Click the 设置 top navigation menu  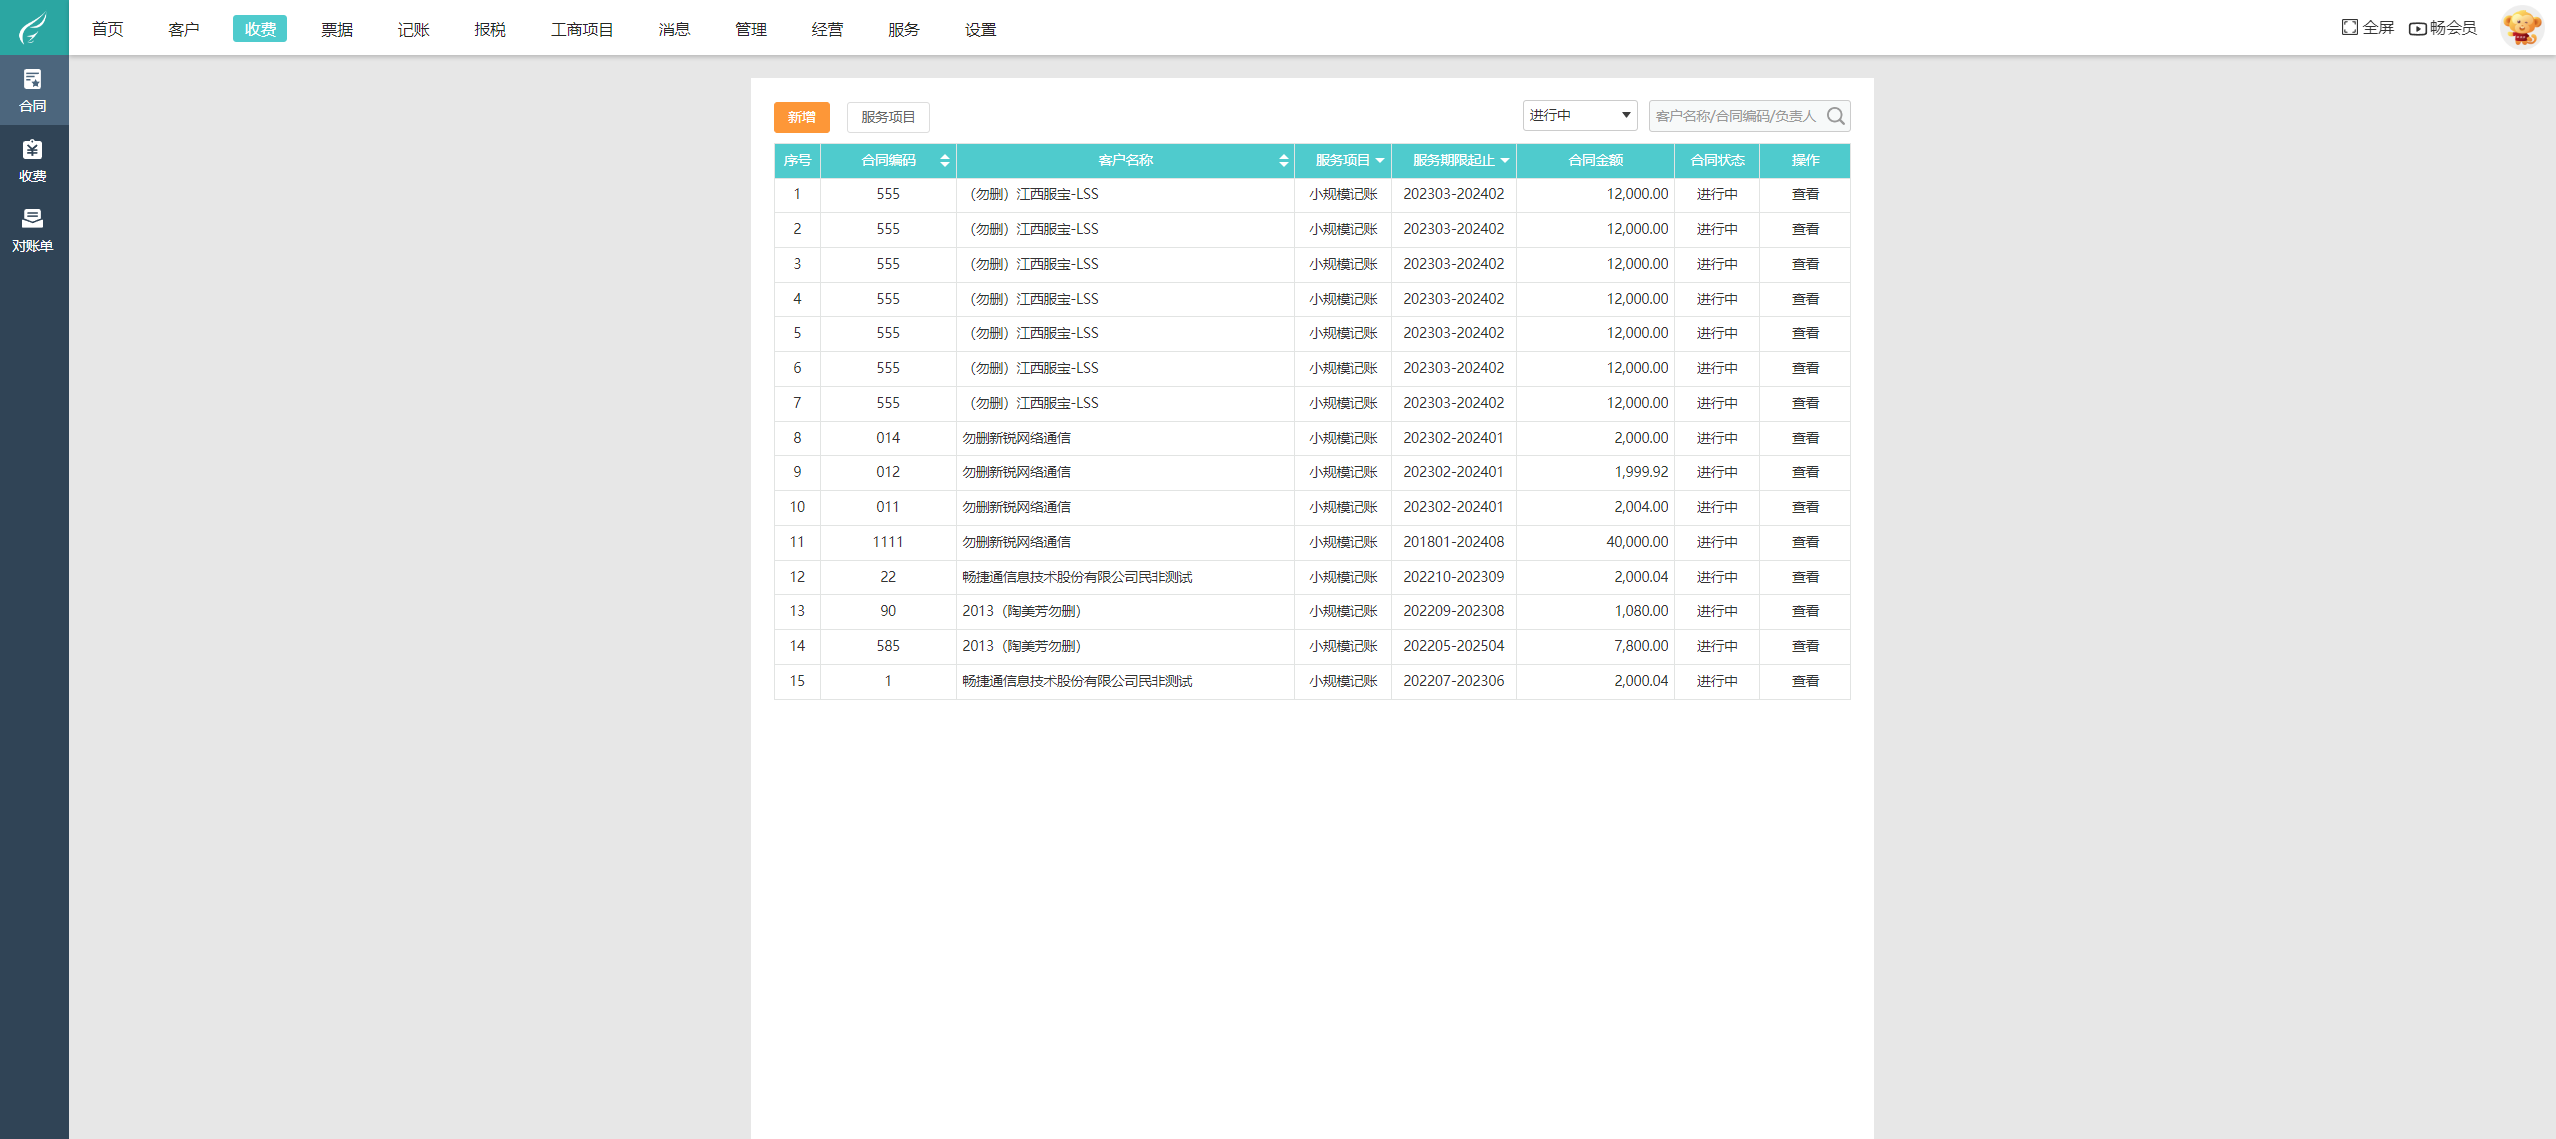(x=978, y=28)
